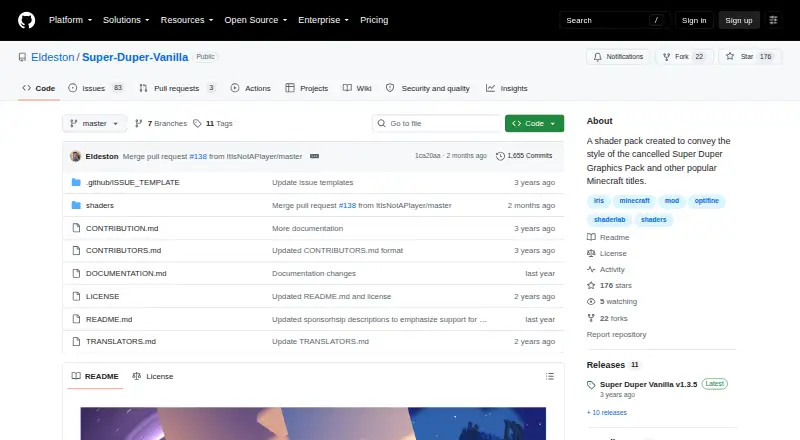Open DOCUMENTATION.md file
The height and width of the screenshot is (440, 800).
pyautogui.click(x=126, y=274)
